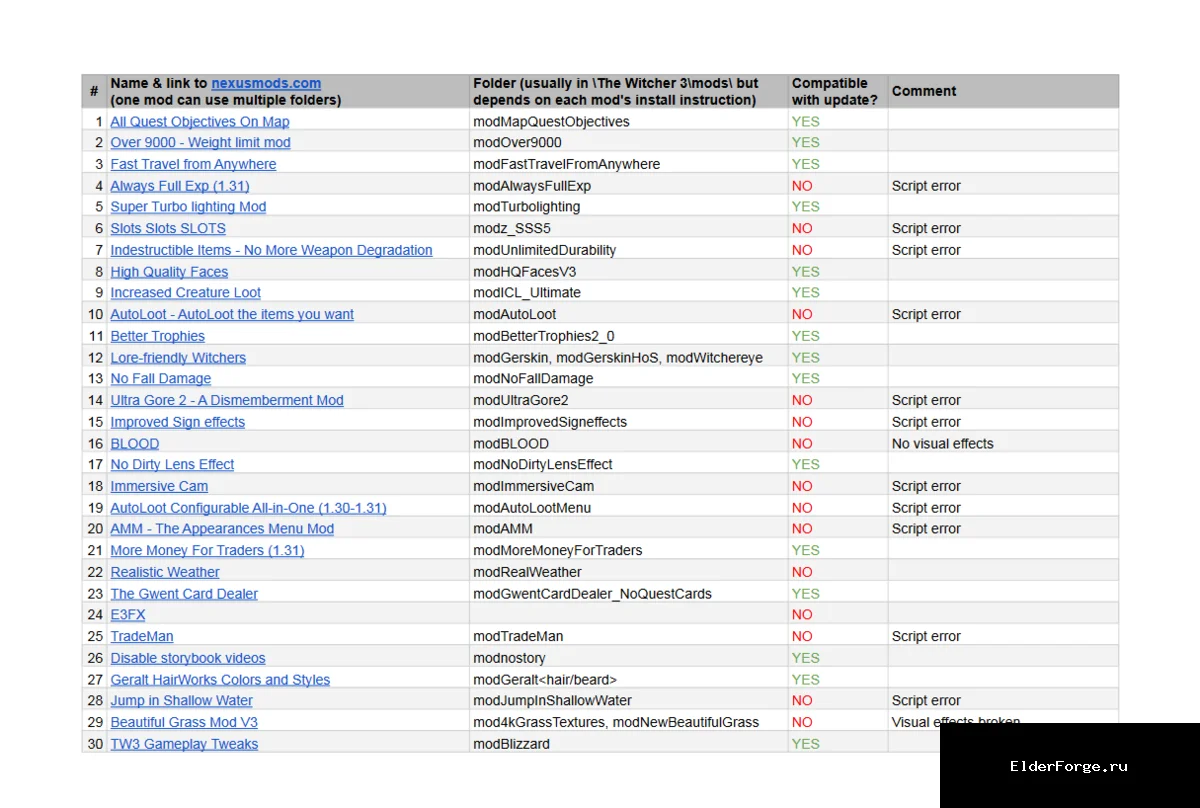Open Ultra Gore 2 - A Dismemberment Mod
This screenshot has height=808, width=1200.
227,400
